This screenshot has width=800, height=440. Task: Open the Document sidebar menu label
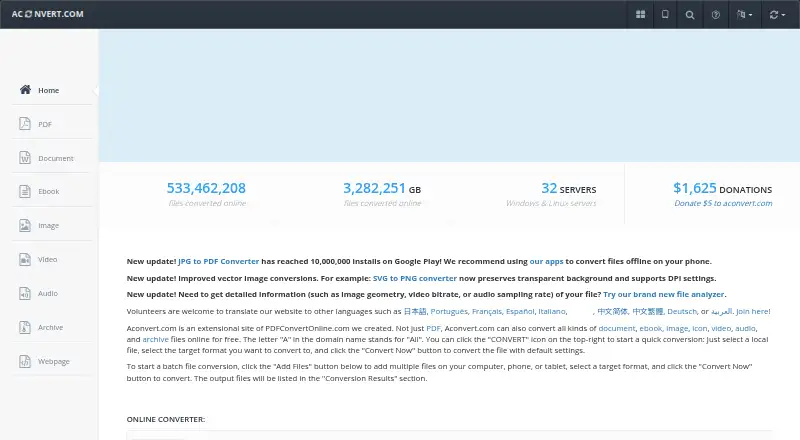tap(56, 158)
